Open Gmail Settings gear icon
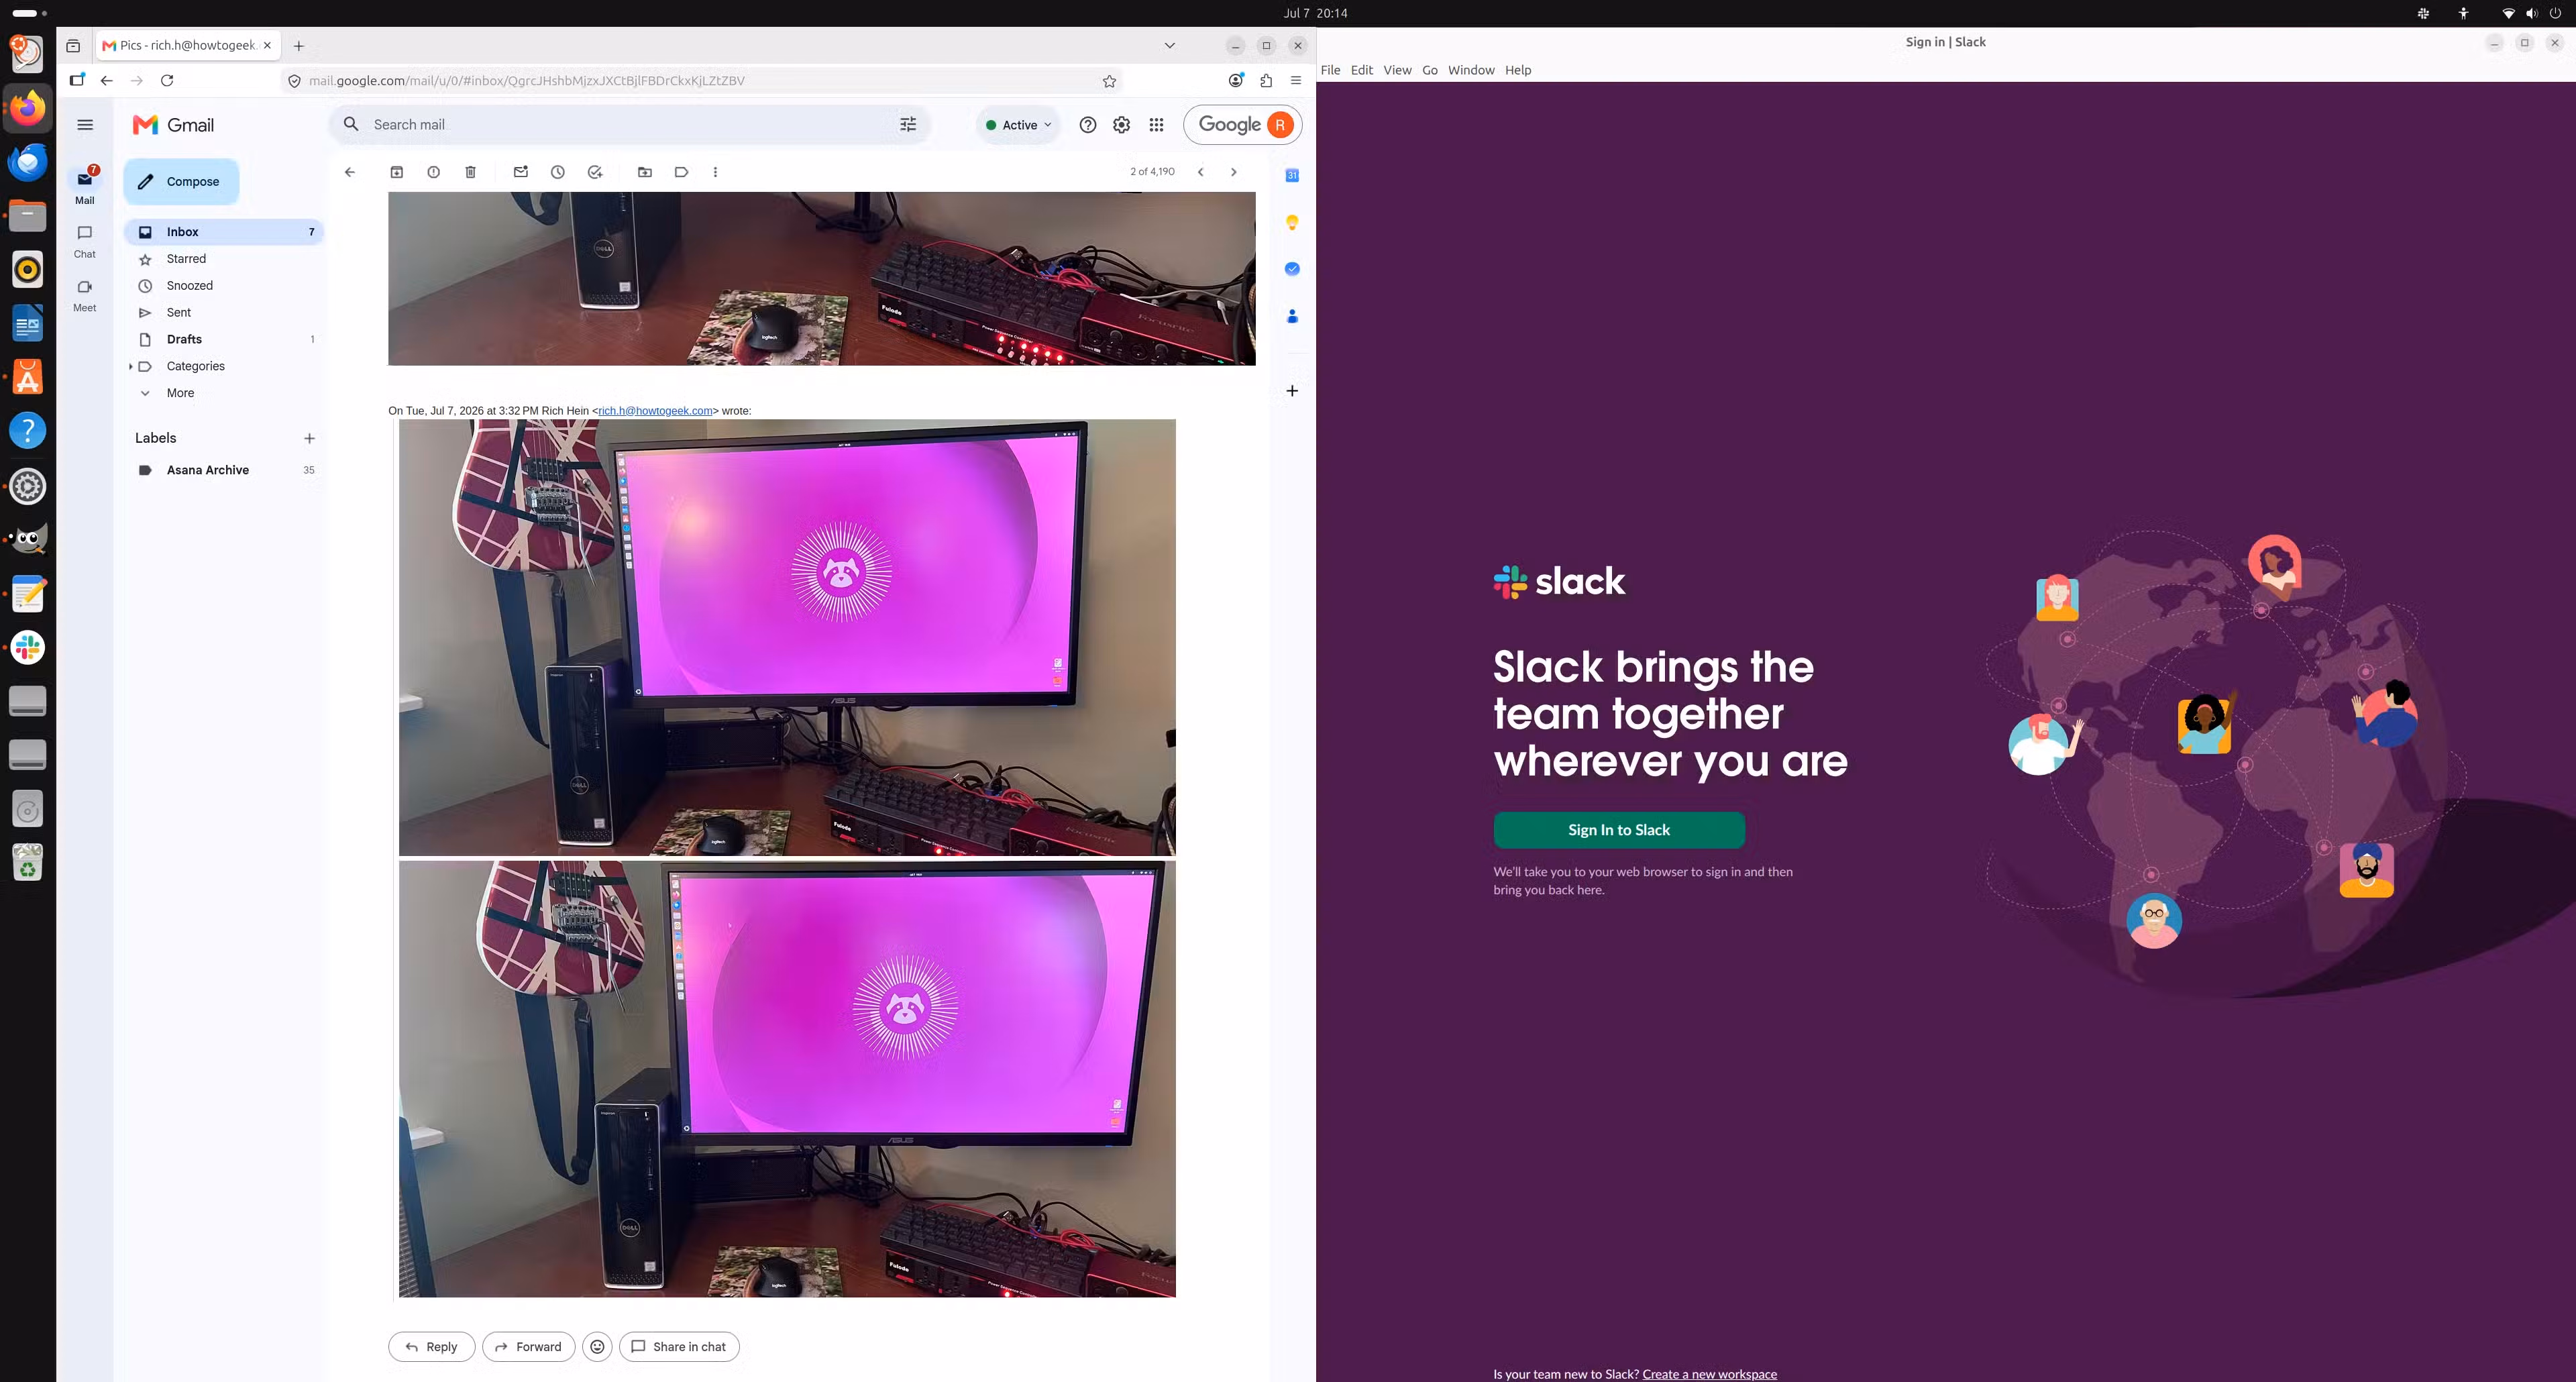This screenshot has width=2576, height=1382. pyautogui.click(x=1122, y=125)
